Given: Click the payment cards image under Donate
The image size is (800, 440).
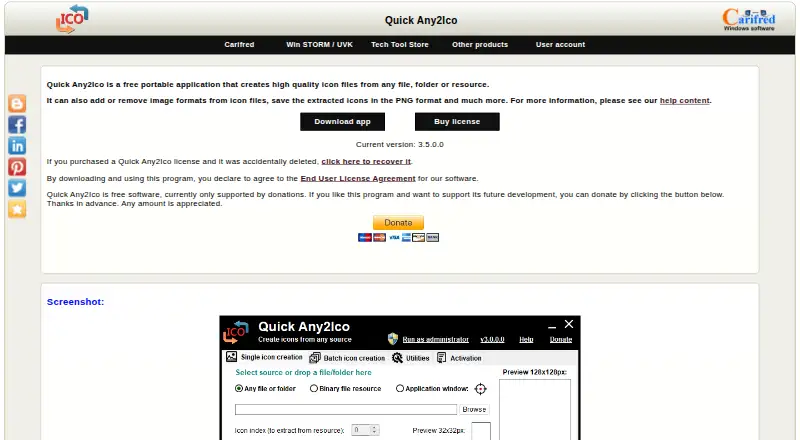Looking at the screenshot, I should 398,237.
